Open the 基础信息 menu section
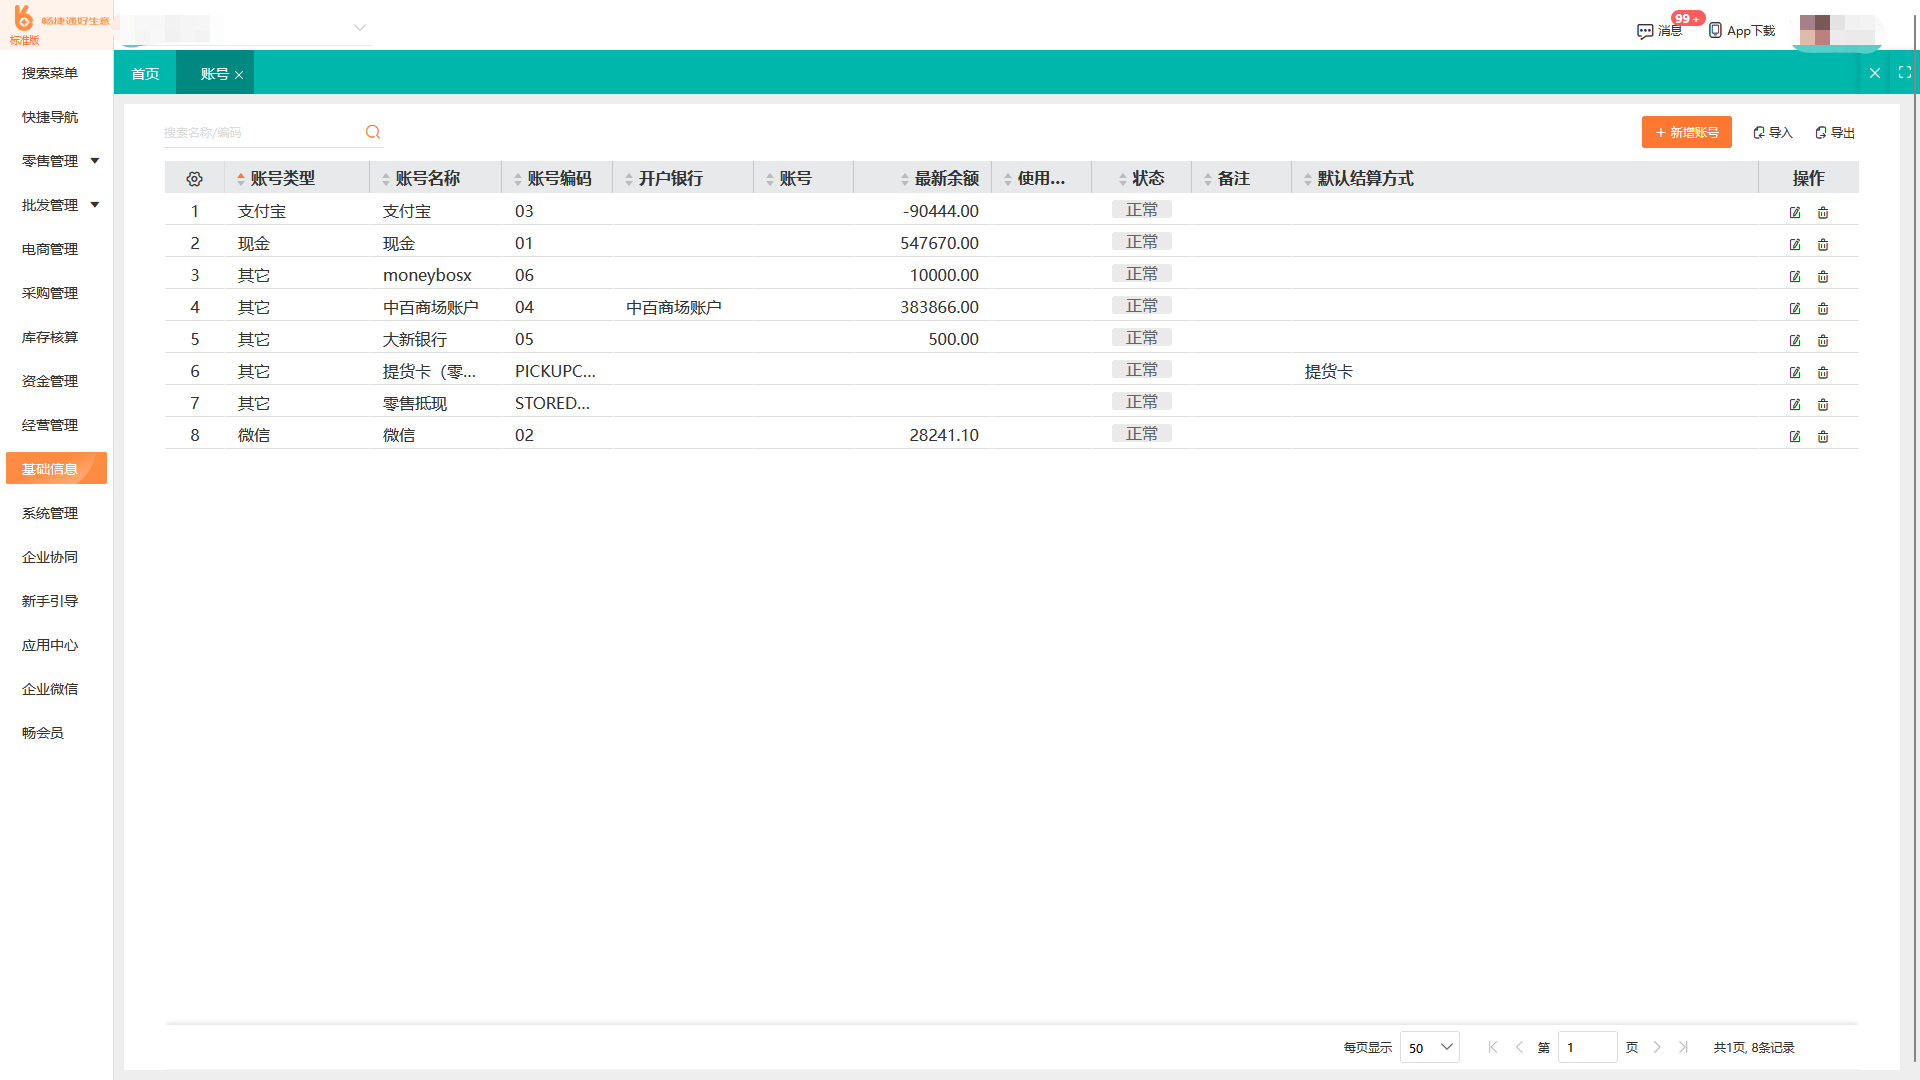Image resolution: width=1920 pixels, height=1080 pixels. click(x=53, y=468)
